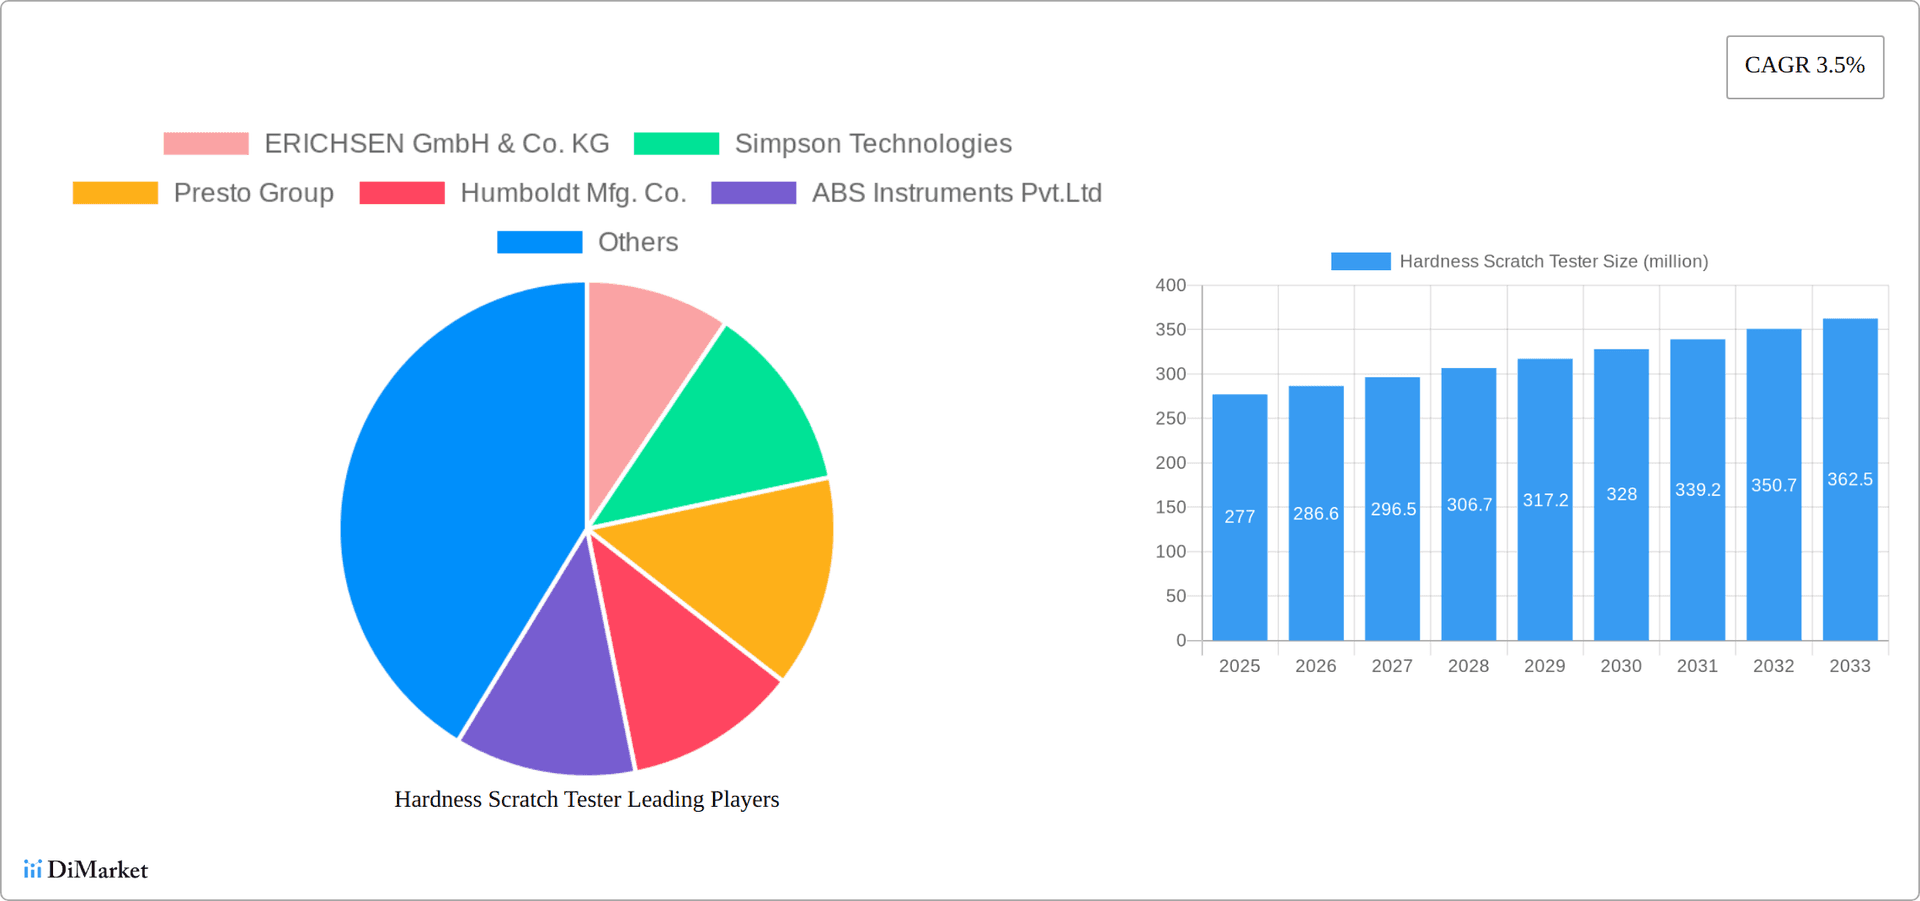The image size is (1920, 901).
Task: Click the Humboldt Mfg. Co. legend label
Action: 573,192
